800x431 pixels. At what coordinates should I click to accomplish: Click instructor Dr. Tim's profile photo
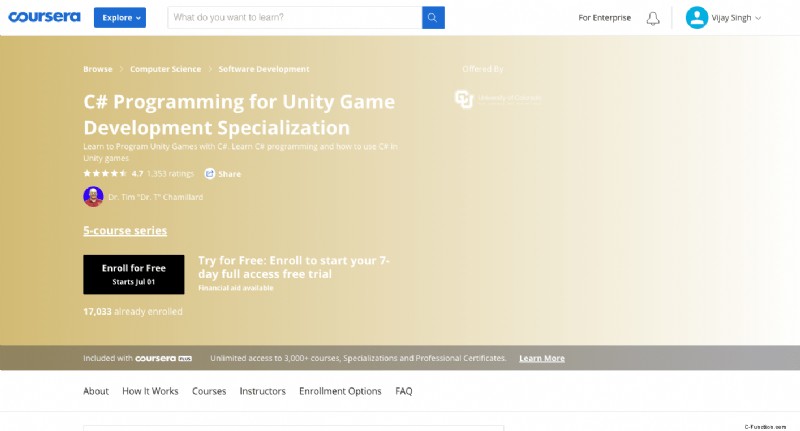93,197
